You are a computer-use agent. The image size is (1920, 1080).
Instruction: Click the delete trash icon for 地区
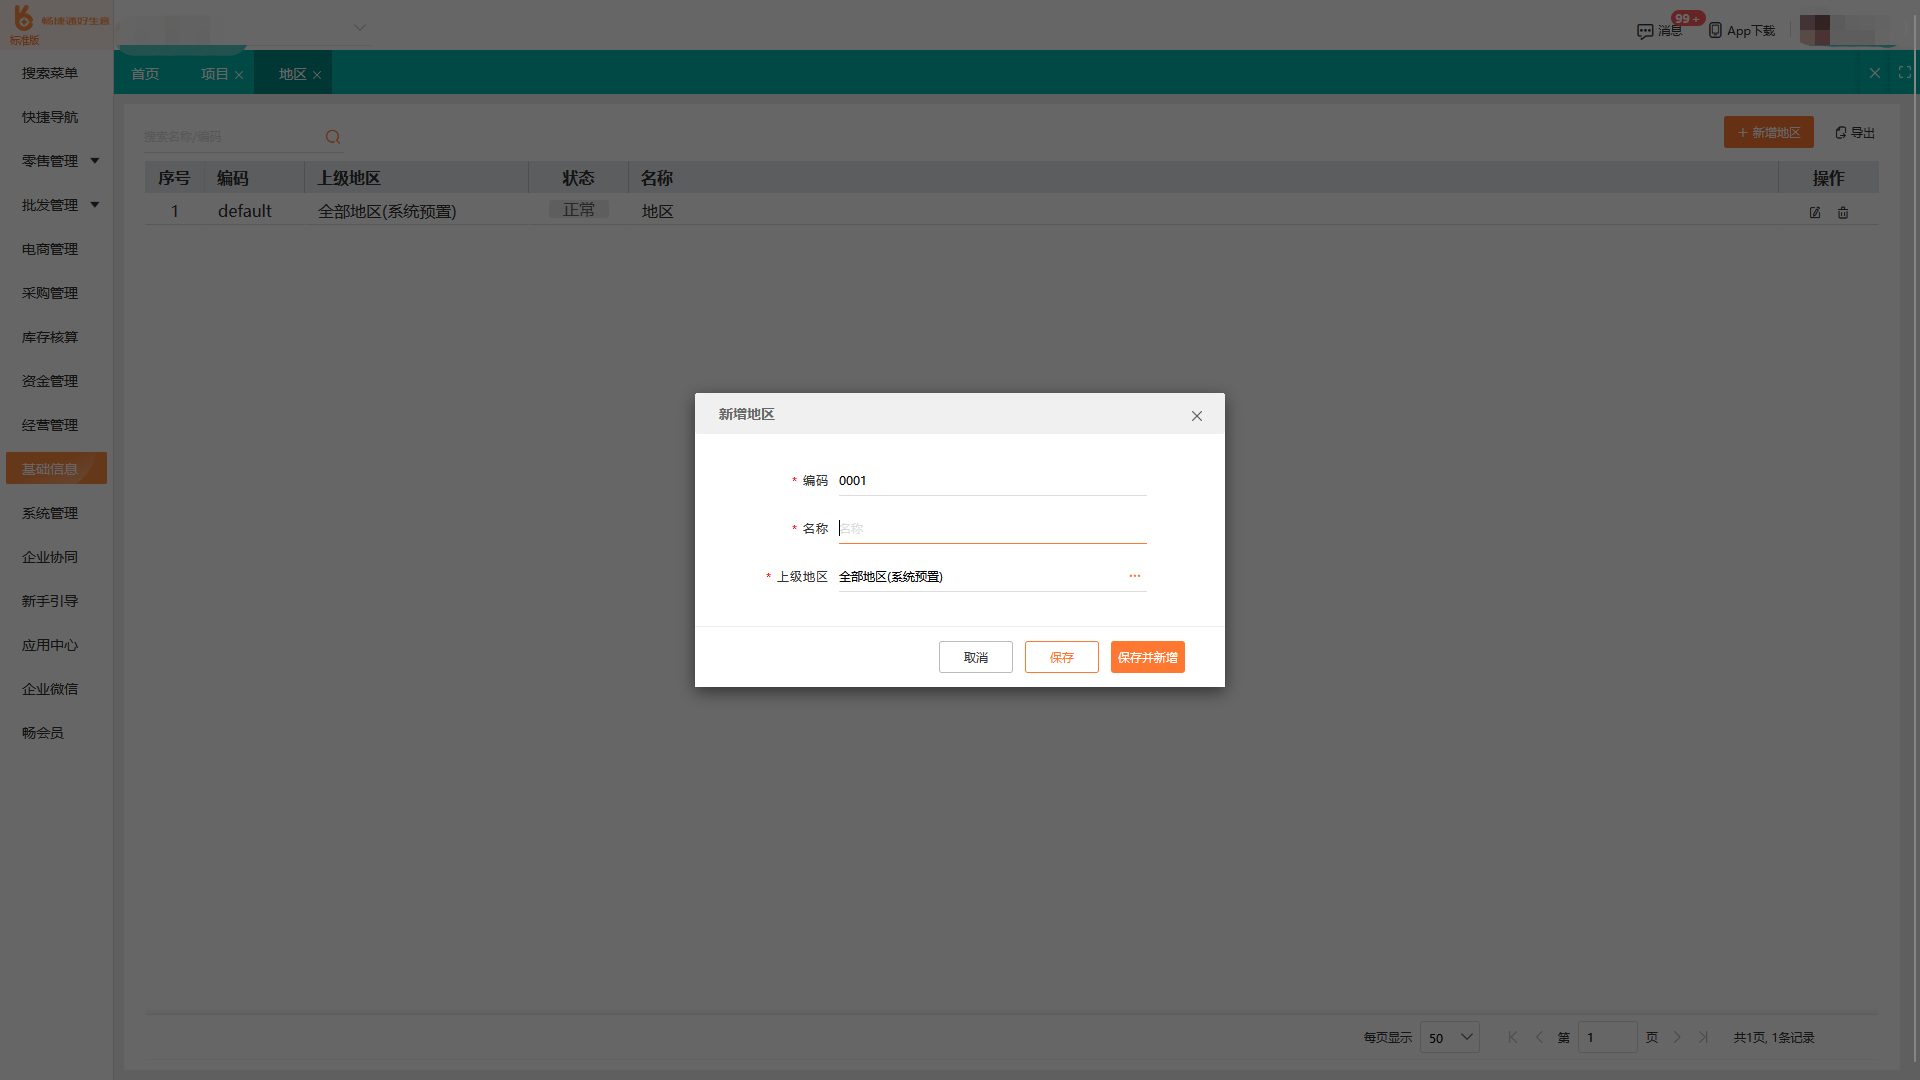click(1844, 212)
